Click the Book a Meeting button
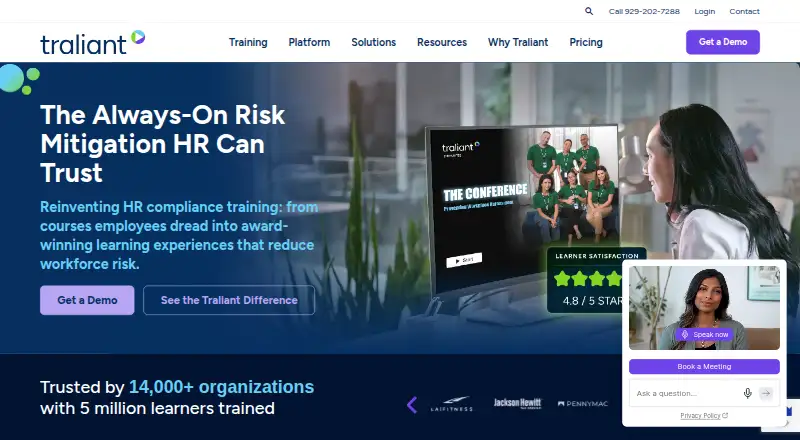The height and width of the screenshot is (440, 800). point(704,366)
